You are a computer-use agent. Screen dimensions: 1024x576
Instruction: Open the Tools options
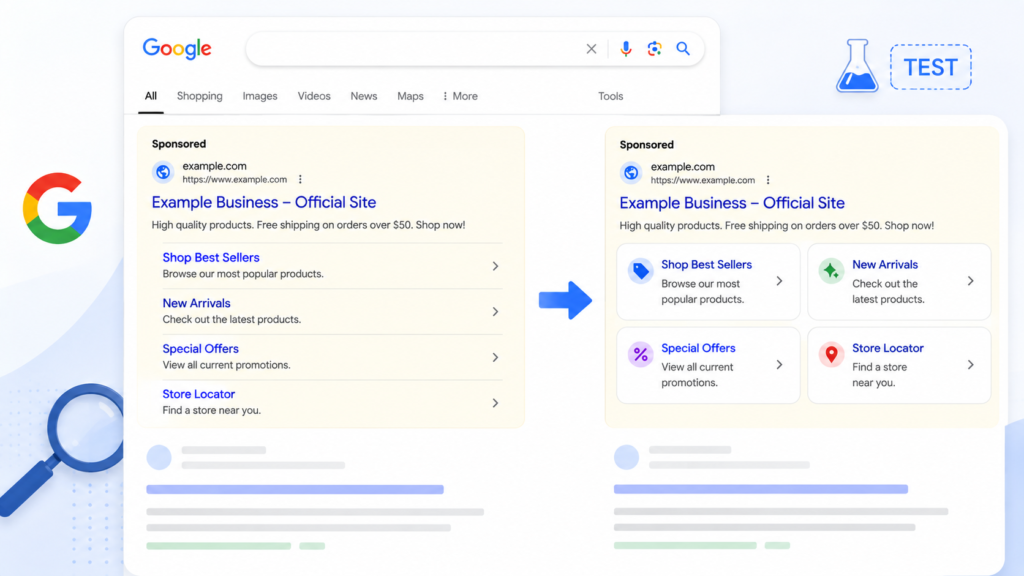pyautogui.click(x=611, y=96)
